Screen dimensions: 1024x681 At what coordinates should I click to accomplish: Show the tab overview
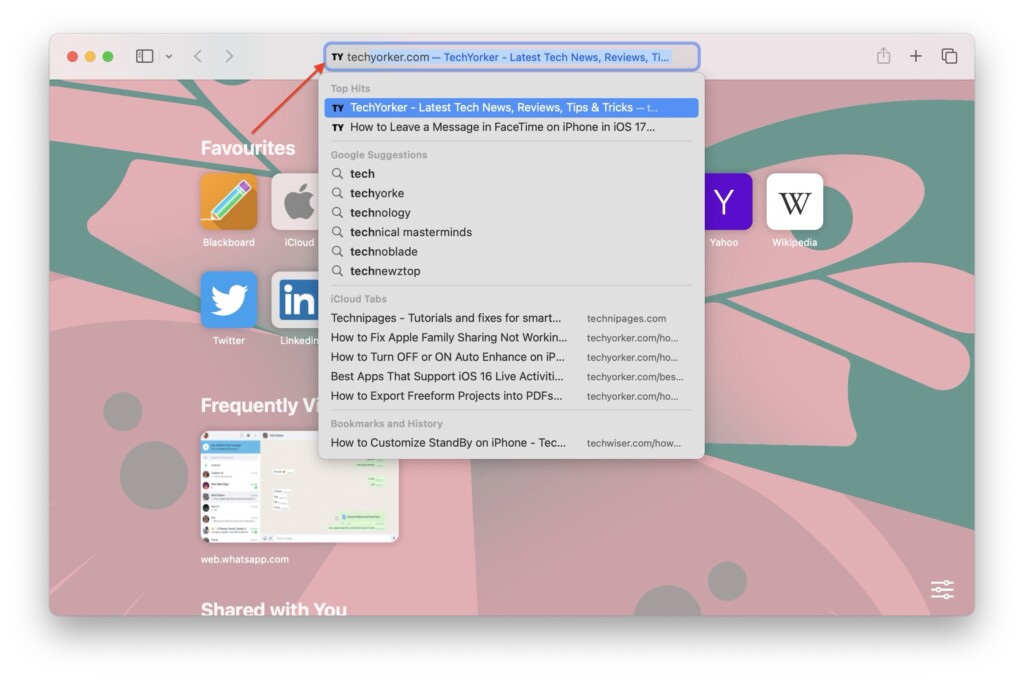point(950,56)
